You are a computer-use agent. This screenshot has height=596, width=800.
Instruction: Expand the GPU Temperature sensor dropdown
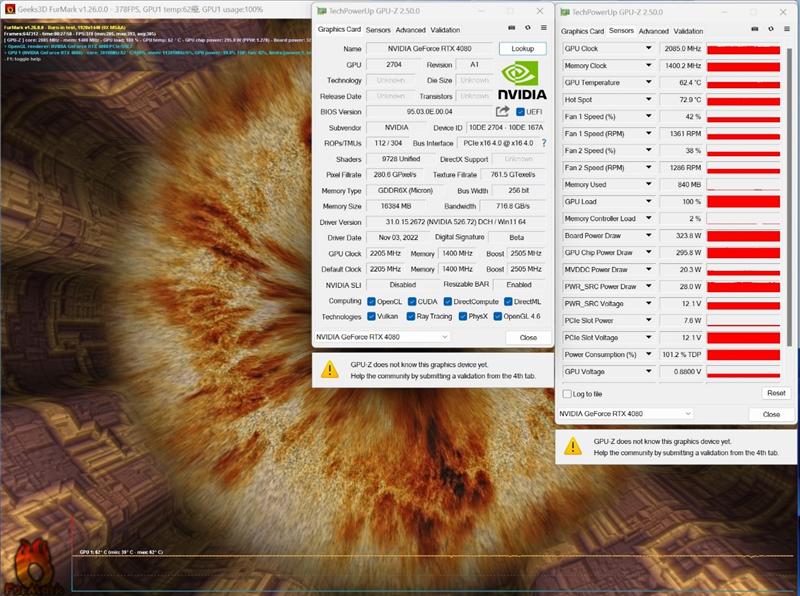coord(648,83)
